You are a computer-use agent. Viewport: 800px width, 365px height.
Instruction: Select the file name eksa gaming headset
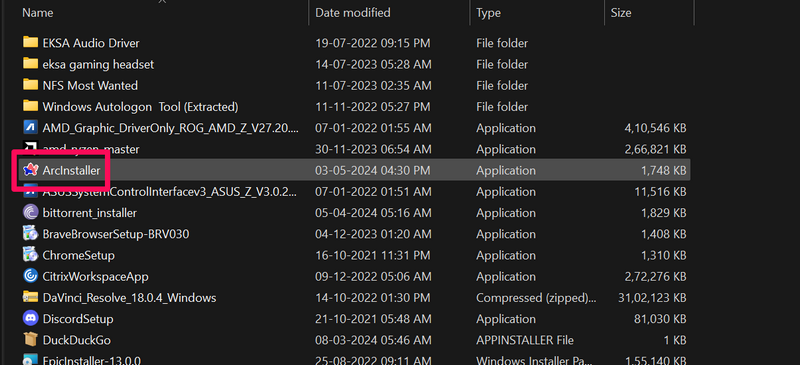pyautogui.click(x=98, y=65)
